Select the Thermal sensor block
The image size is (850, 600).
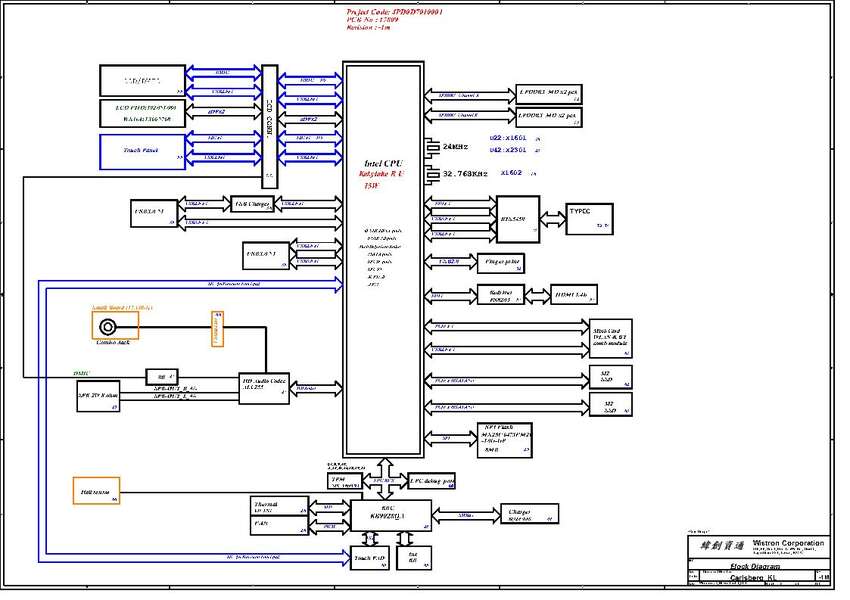279,506
